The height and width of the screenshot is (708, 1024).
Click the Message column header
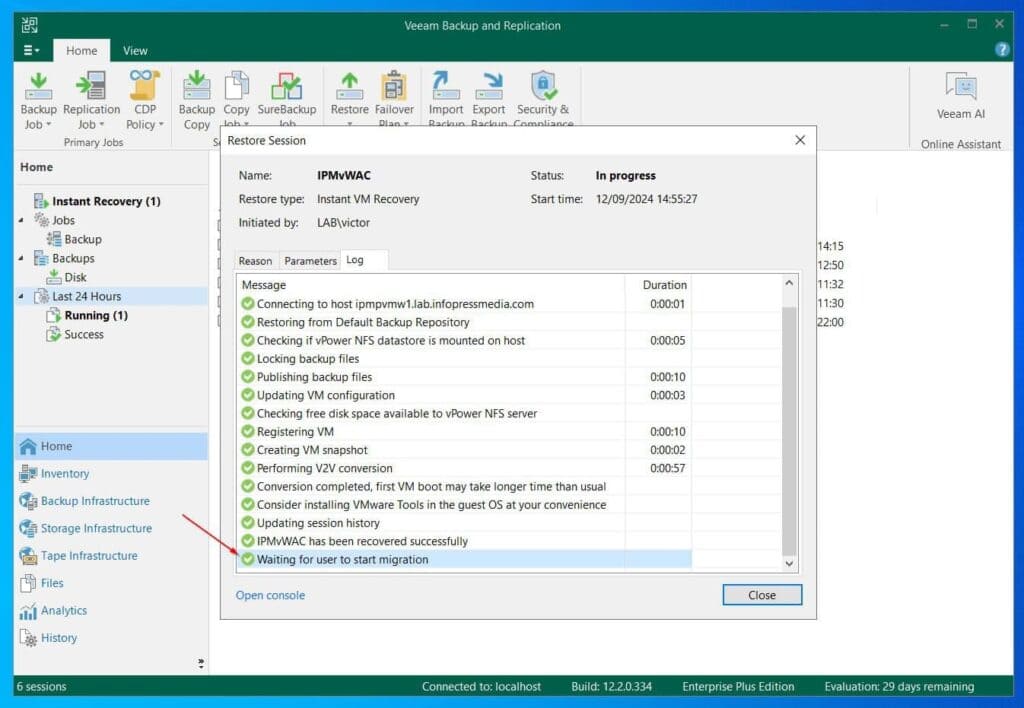(430, 285)
